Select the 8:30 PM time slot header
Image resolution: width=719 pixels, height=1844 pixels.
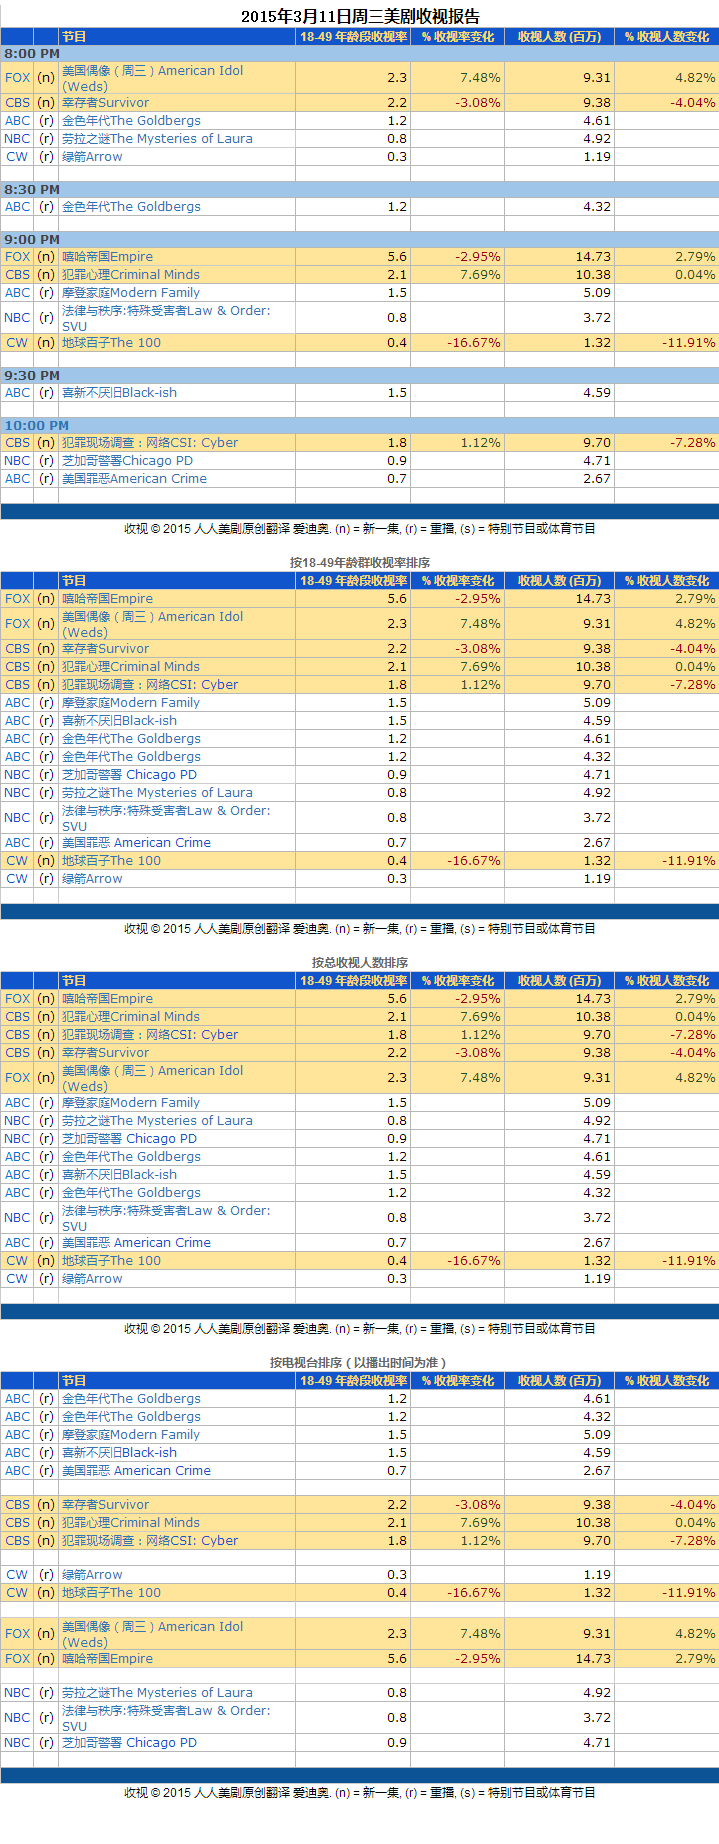point(32,189)
